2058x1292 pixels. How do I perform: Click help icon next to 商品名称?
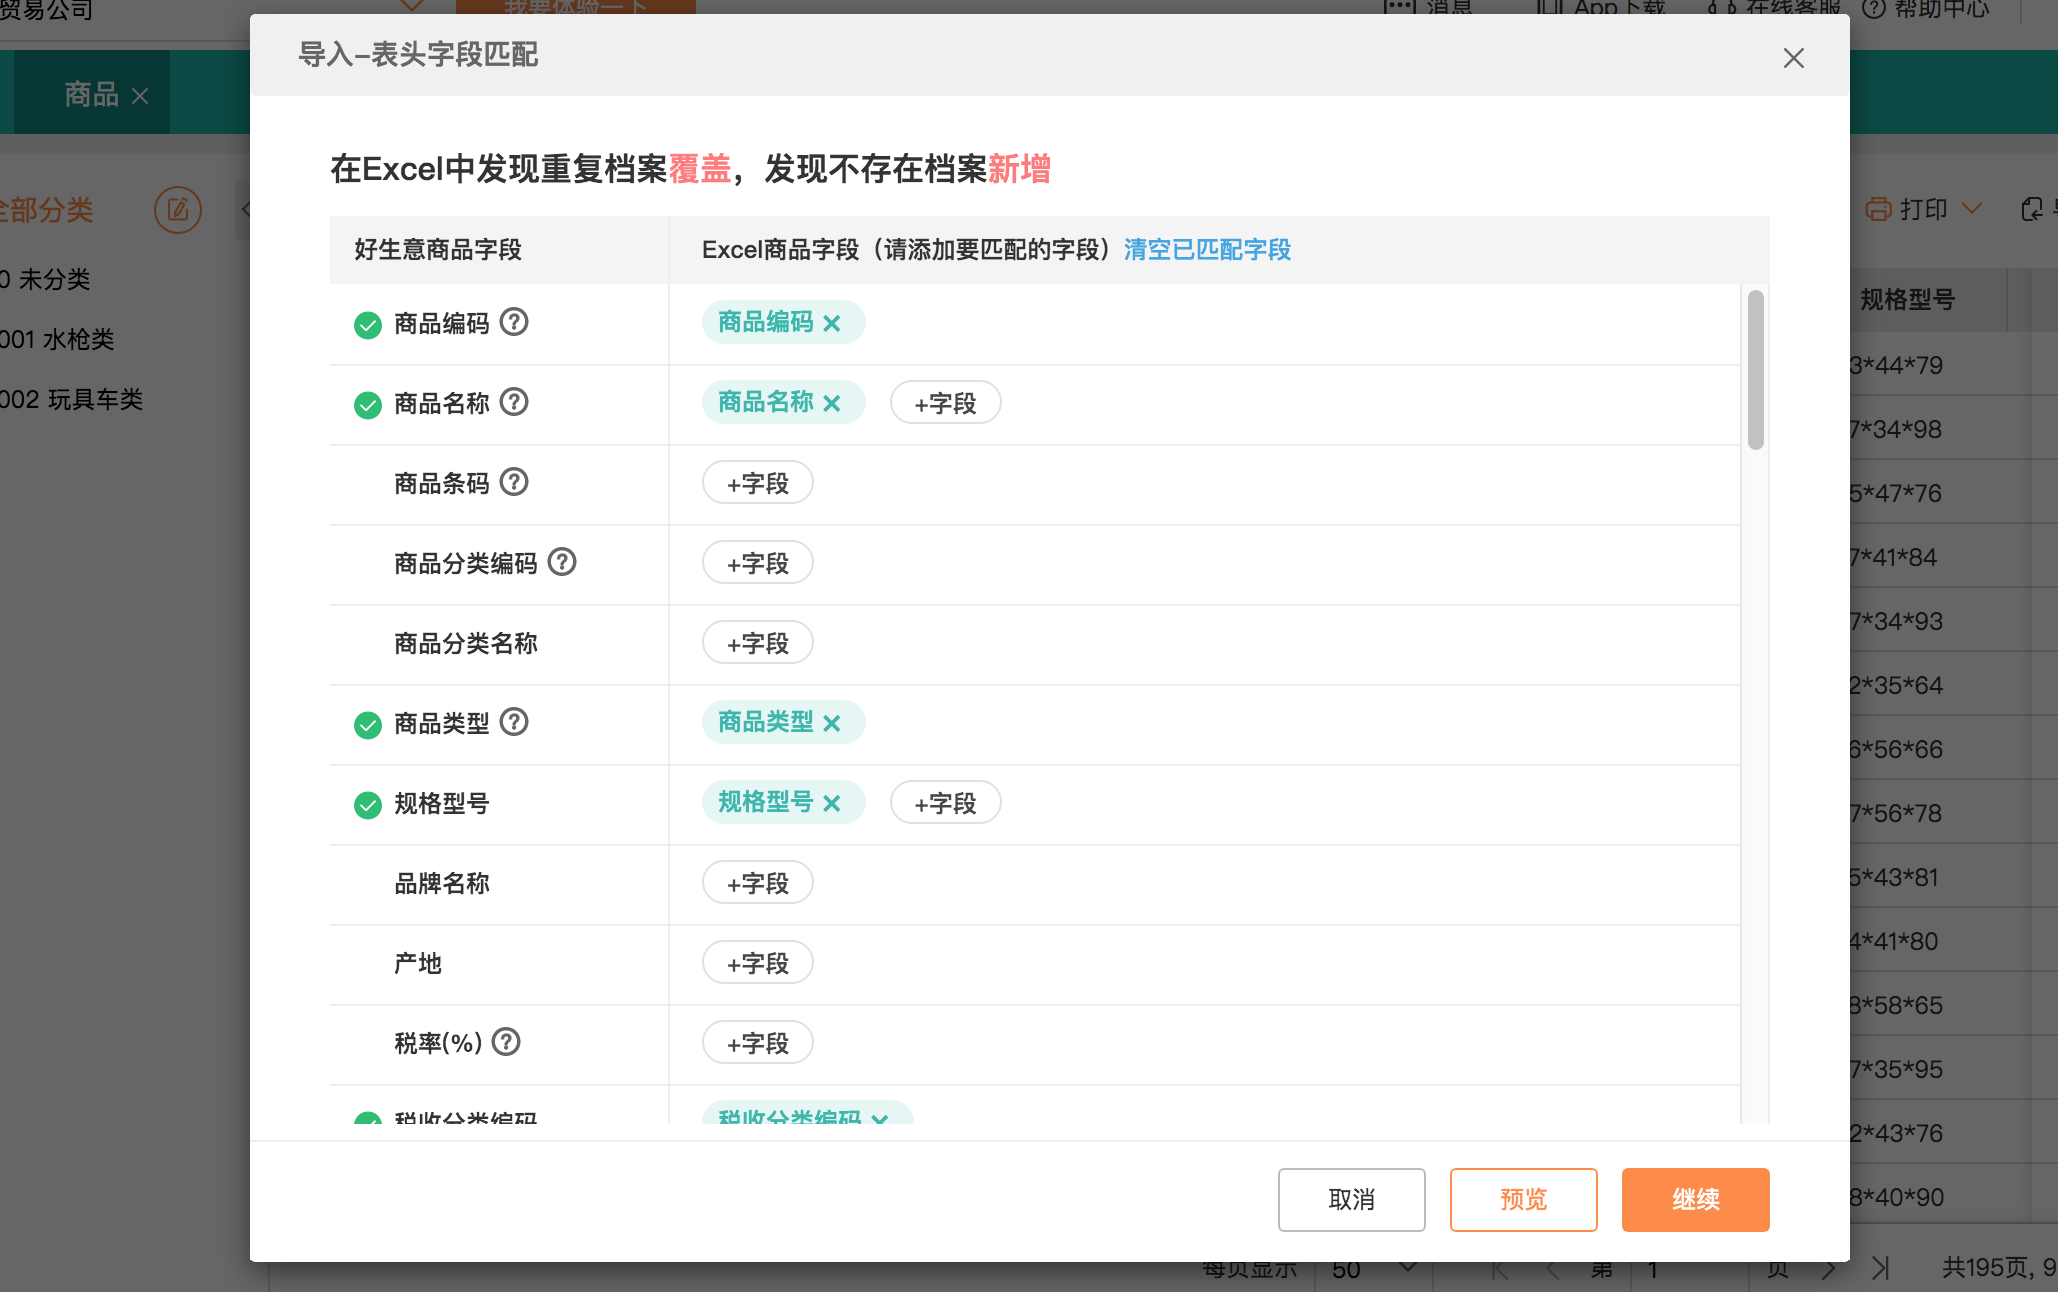coord(518,402)
